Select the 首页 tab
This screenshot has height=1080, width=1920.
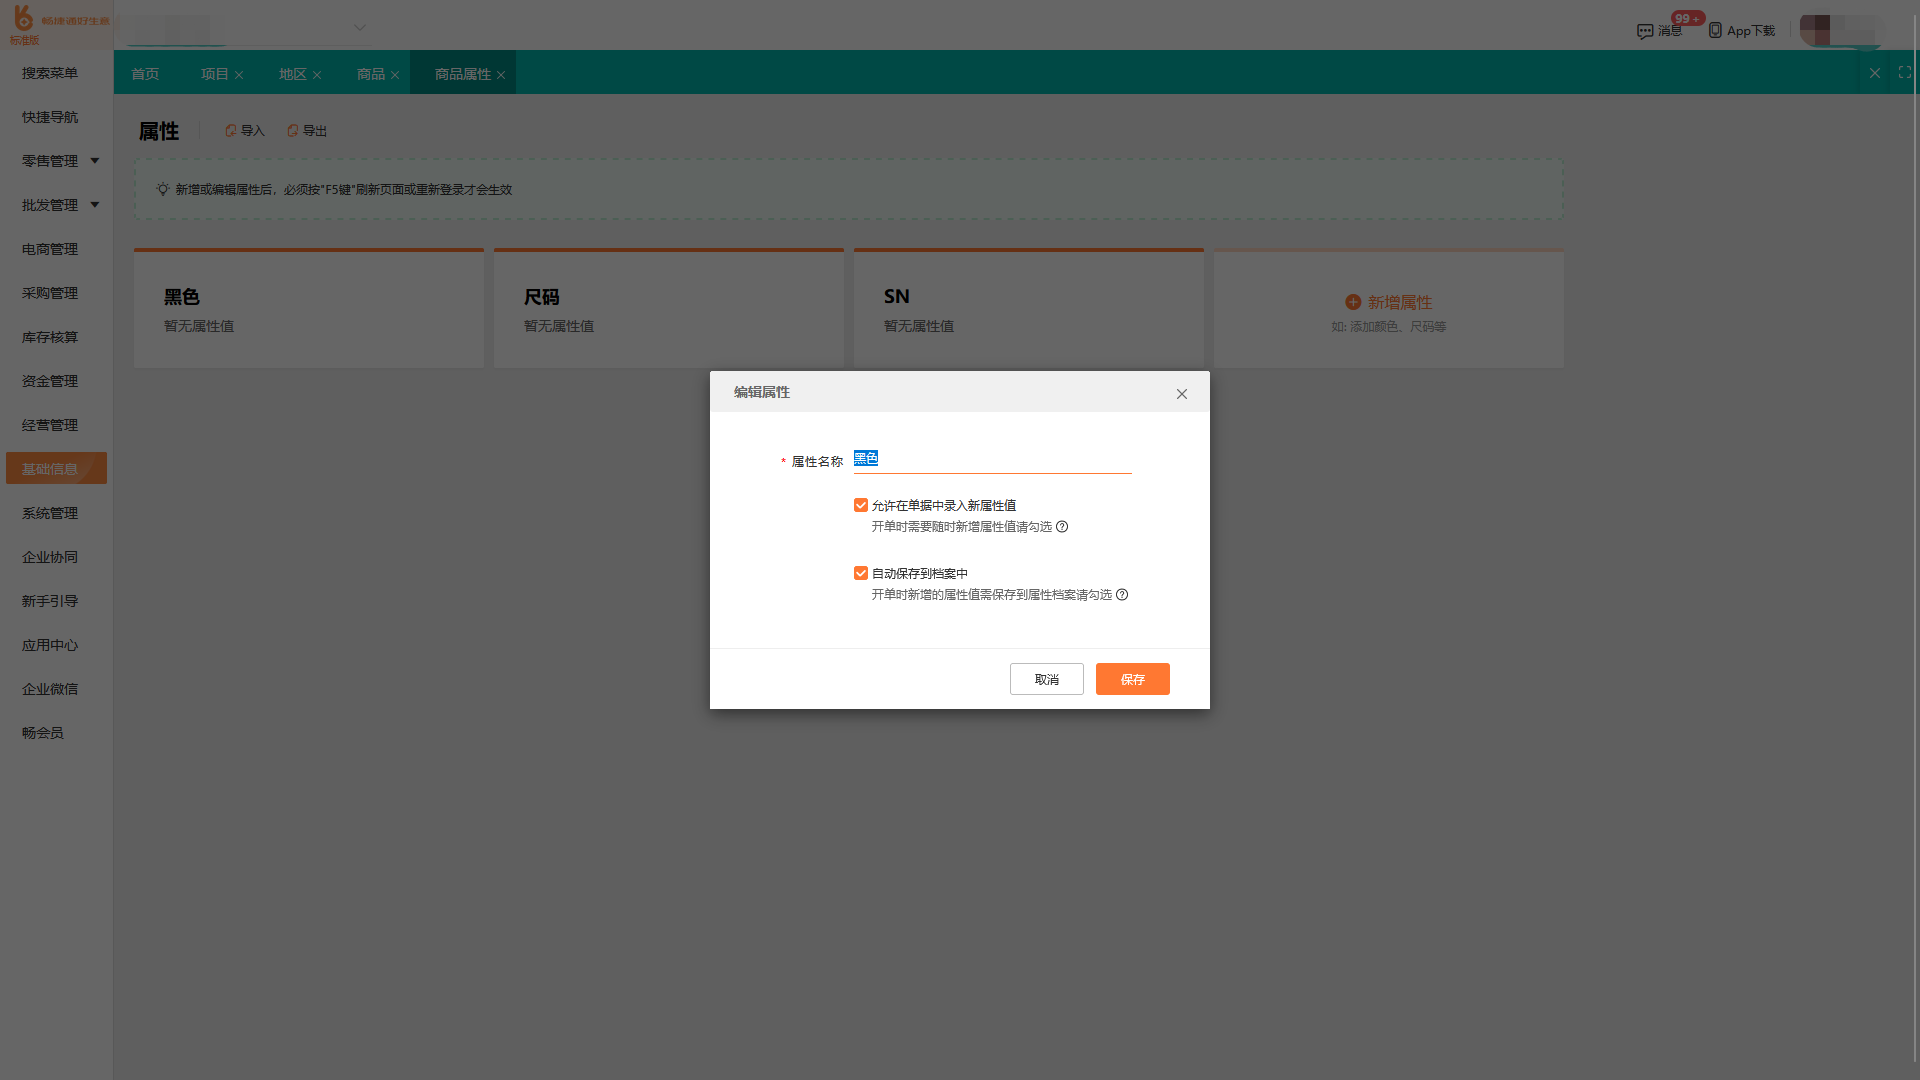tap(145, 73)
